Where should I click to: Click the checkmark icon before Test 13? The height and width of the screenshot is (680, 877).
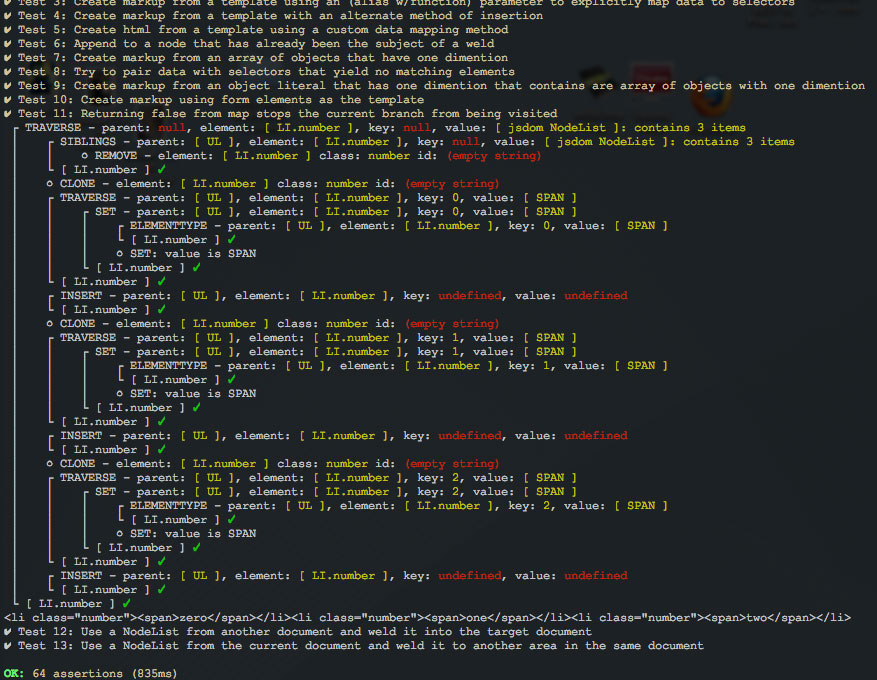click(8, 646)
